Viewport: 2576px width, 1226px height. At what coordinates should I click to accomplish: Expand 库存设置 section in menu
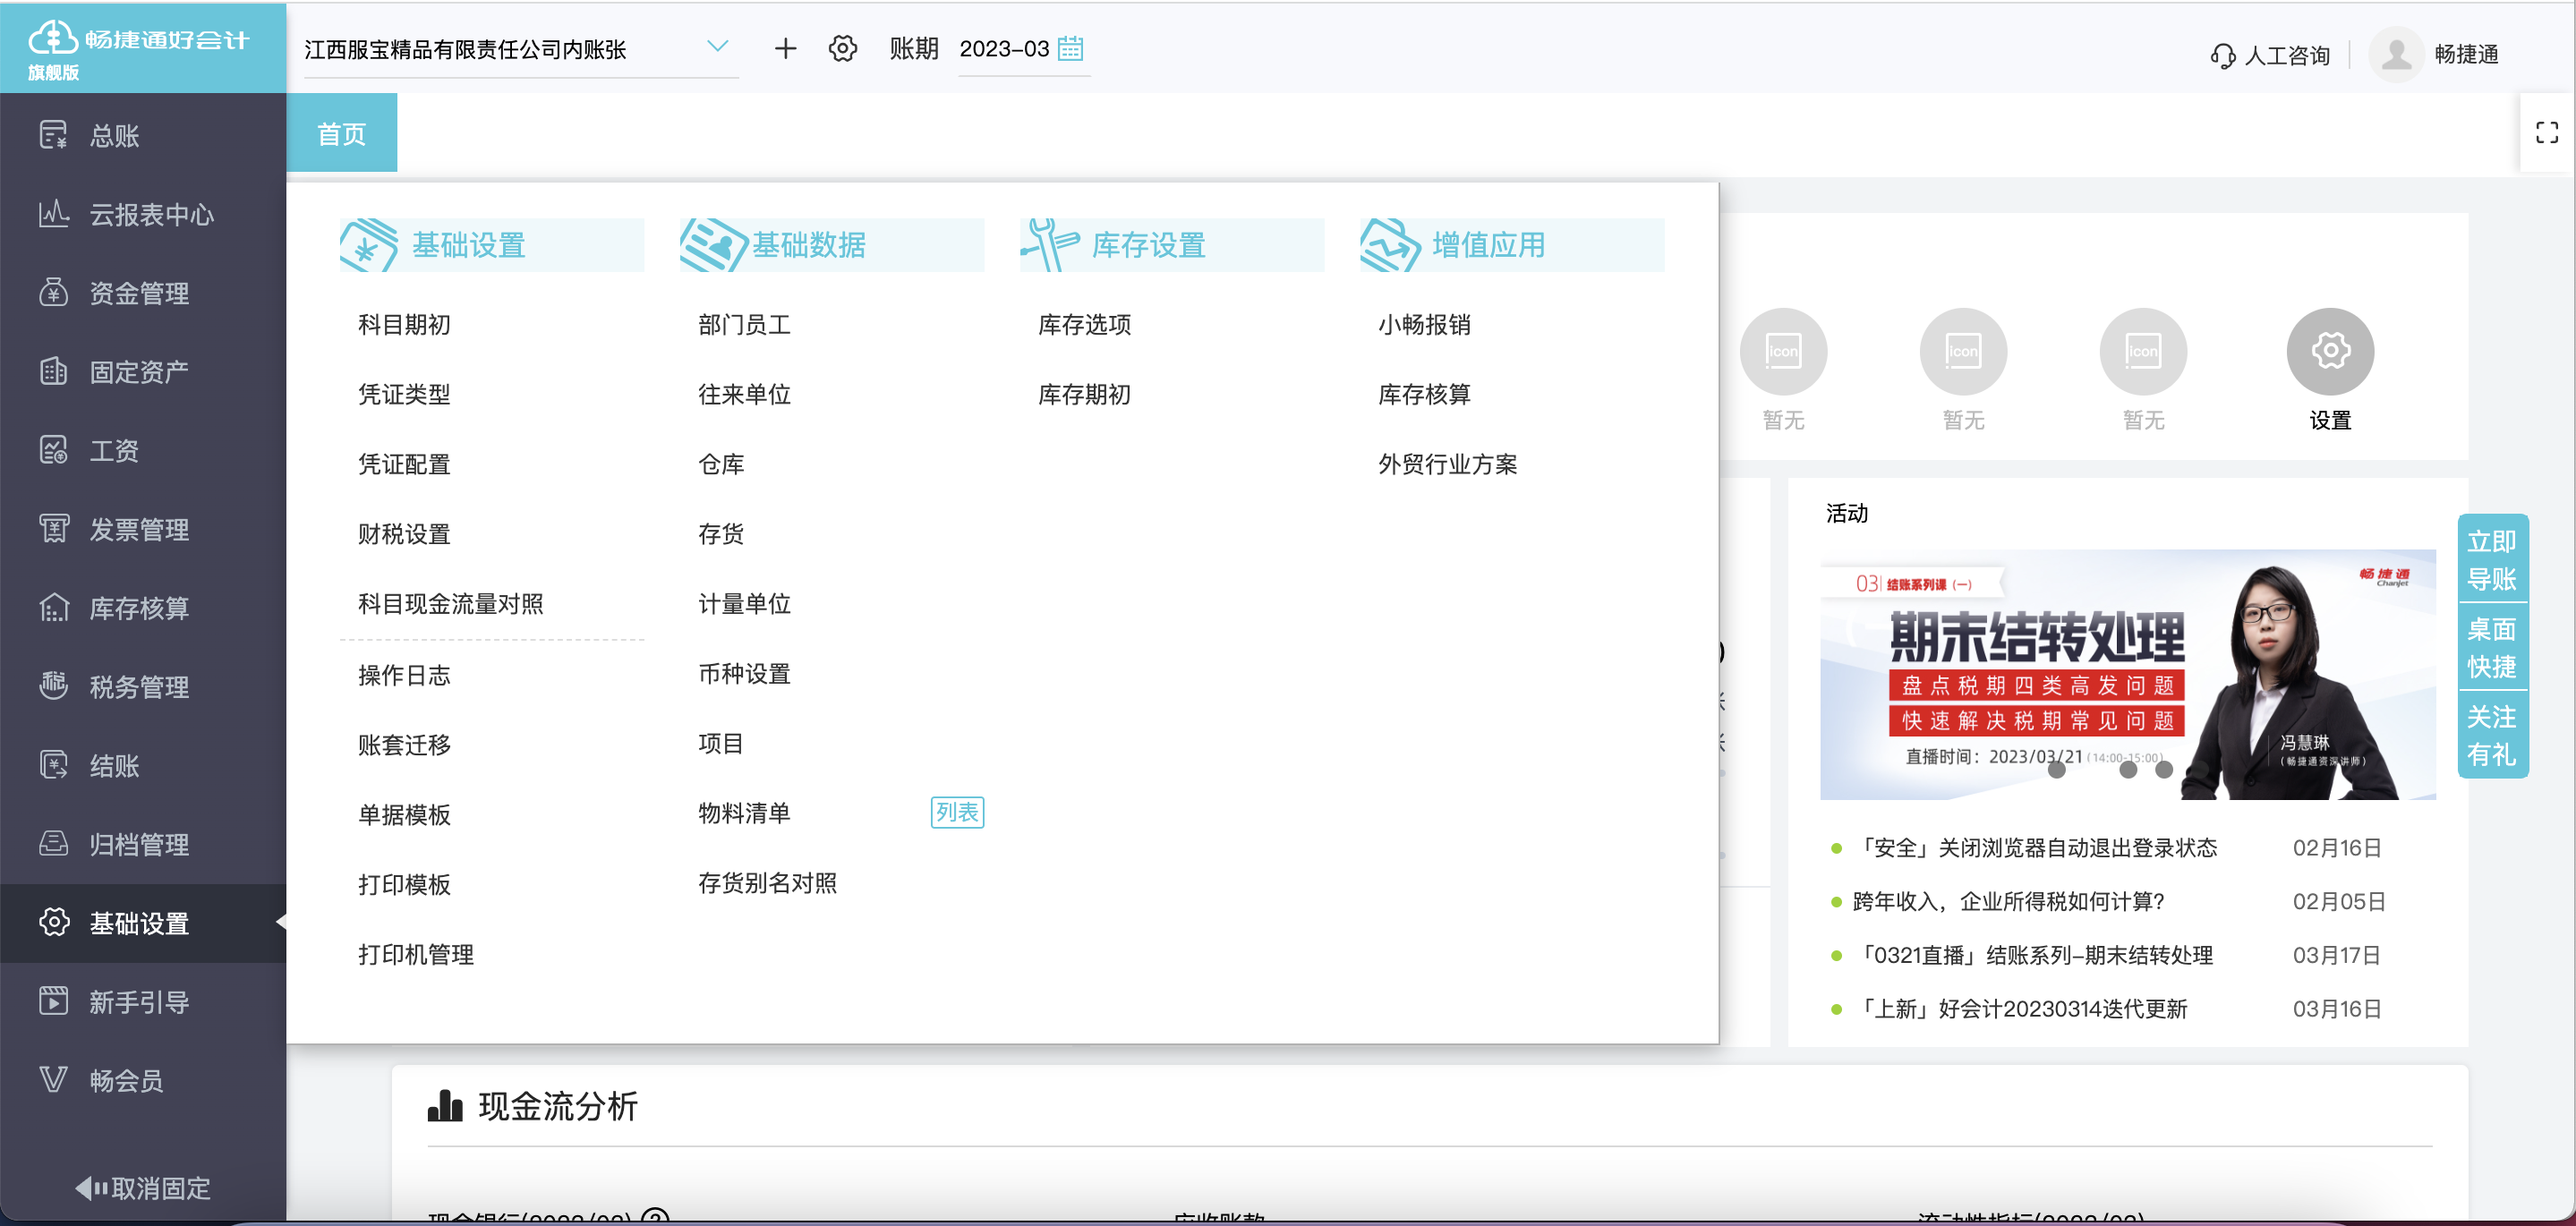coord(1172,246)
